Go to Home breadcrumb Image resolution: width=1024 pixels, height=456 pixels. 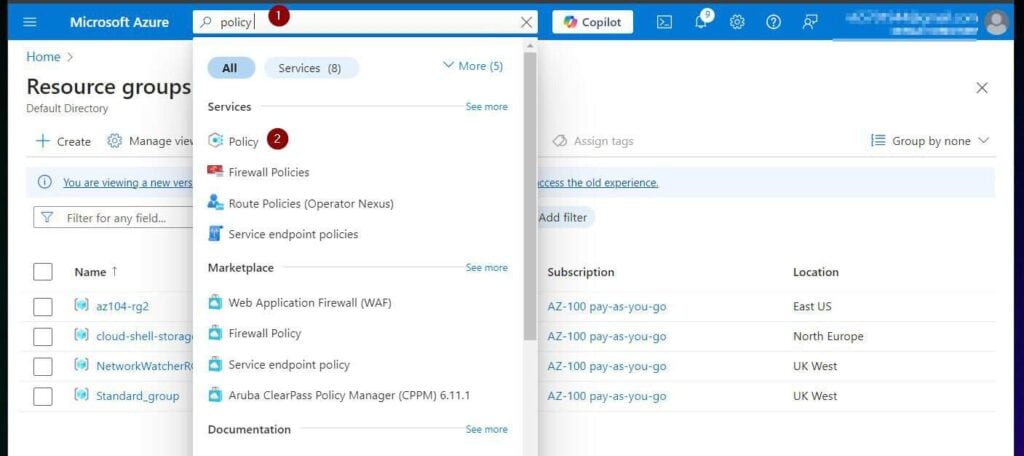pyautogui.click(x=43, y=57)
